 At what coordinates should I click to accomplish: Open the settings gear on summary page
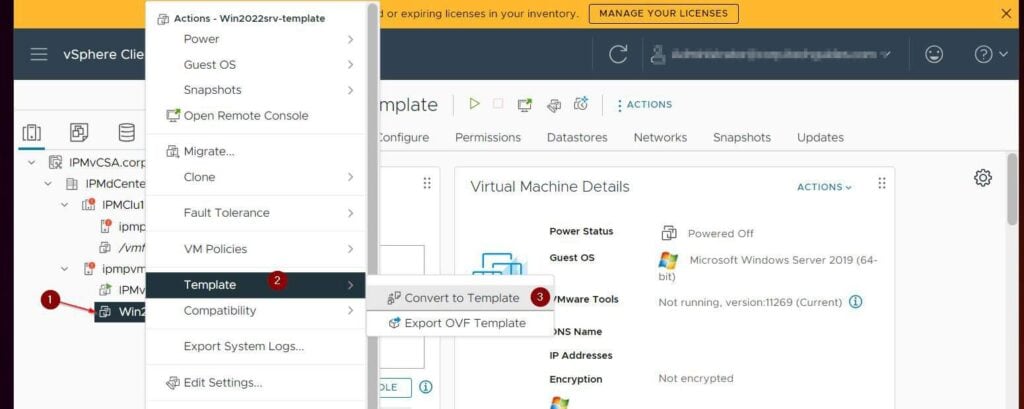click(983, 178)
